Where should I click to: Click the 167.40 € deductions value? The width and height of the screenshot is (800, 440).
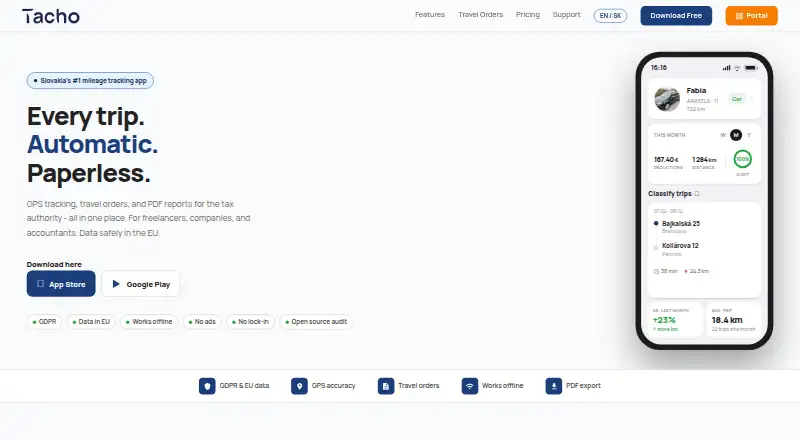click(666, 160)
